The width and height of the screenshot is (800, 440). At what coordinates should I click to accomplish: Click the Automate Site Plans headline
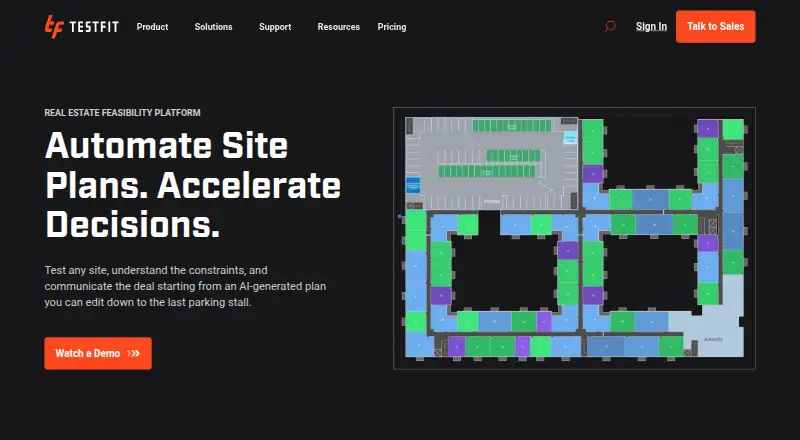point(192,185)
